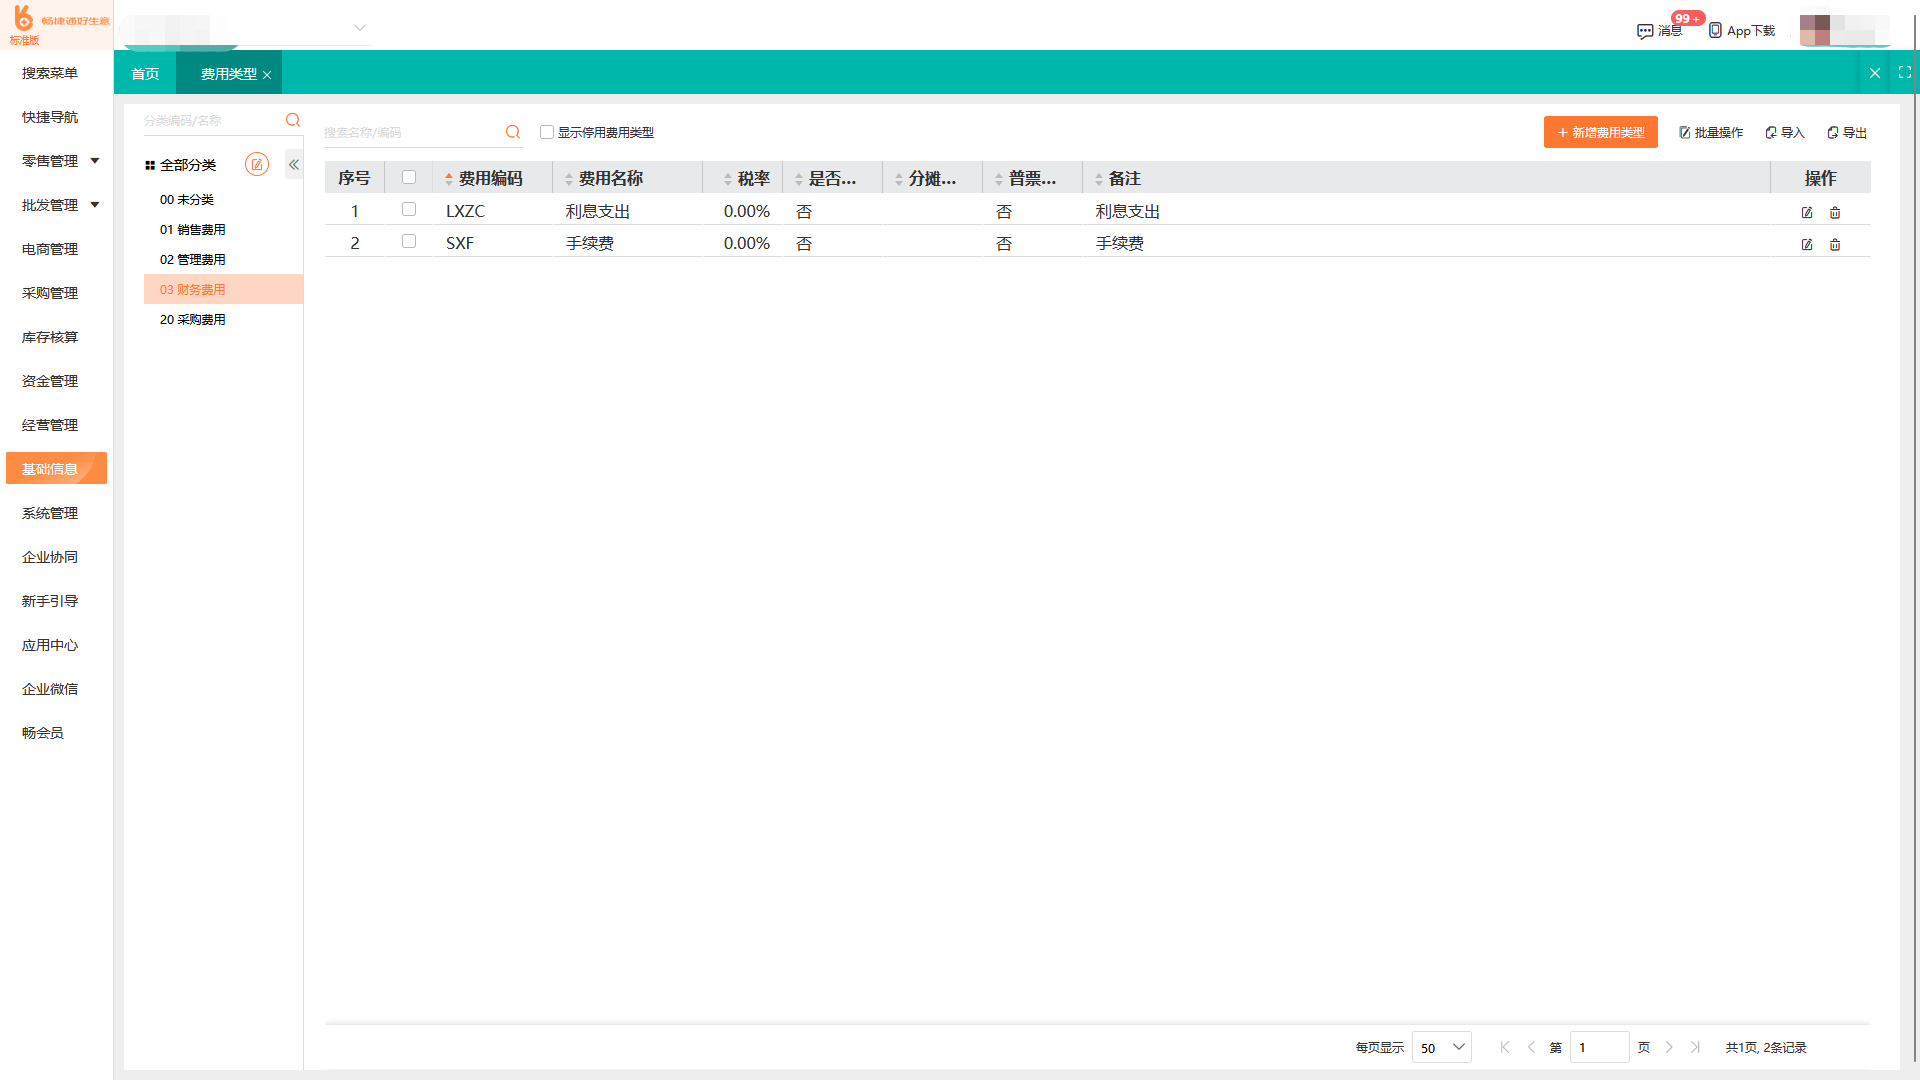Switch to 首页 tab
Image resolution: width=1920 pixels, height=1080 pixels.
click(145, 74)
